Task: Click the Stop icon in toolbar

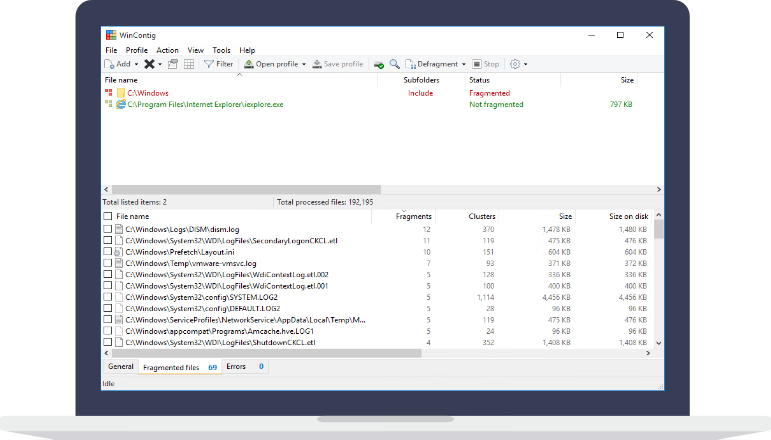Action: [x=477, y=64]
